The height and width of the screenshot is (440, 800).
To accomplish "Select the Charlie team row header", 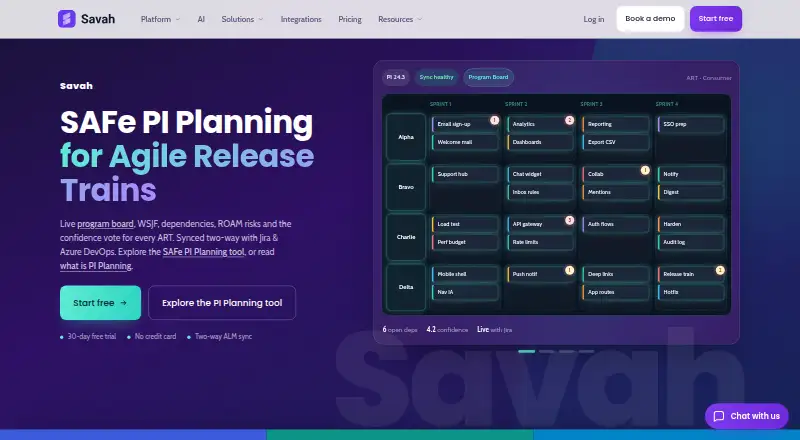I will [406, 237].
